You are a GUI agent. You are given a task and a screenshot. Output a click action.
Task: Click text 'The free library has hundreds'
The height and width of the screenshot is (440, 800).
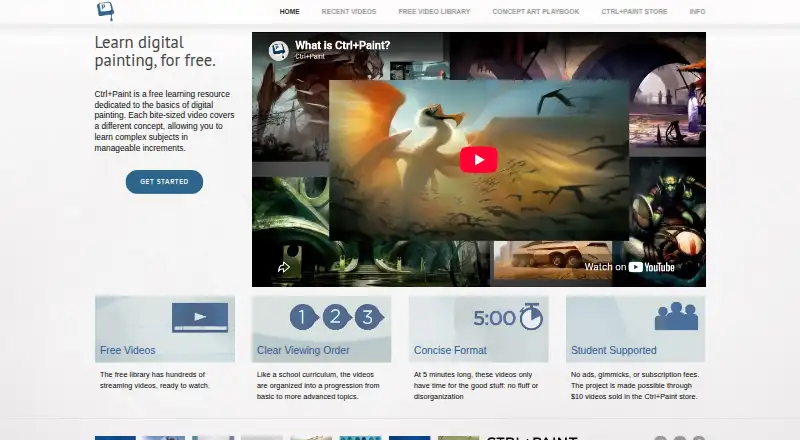[152, 375]
